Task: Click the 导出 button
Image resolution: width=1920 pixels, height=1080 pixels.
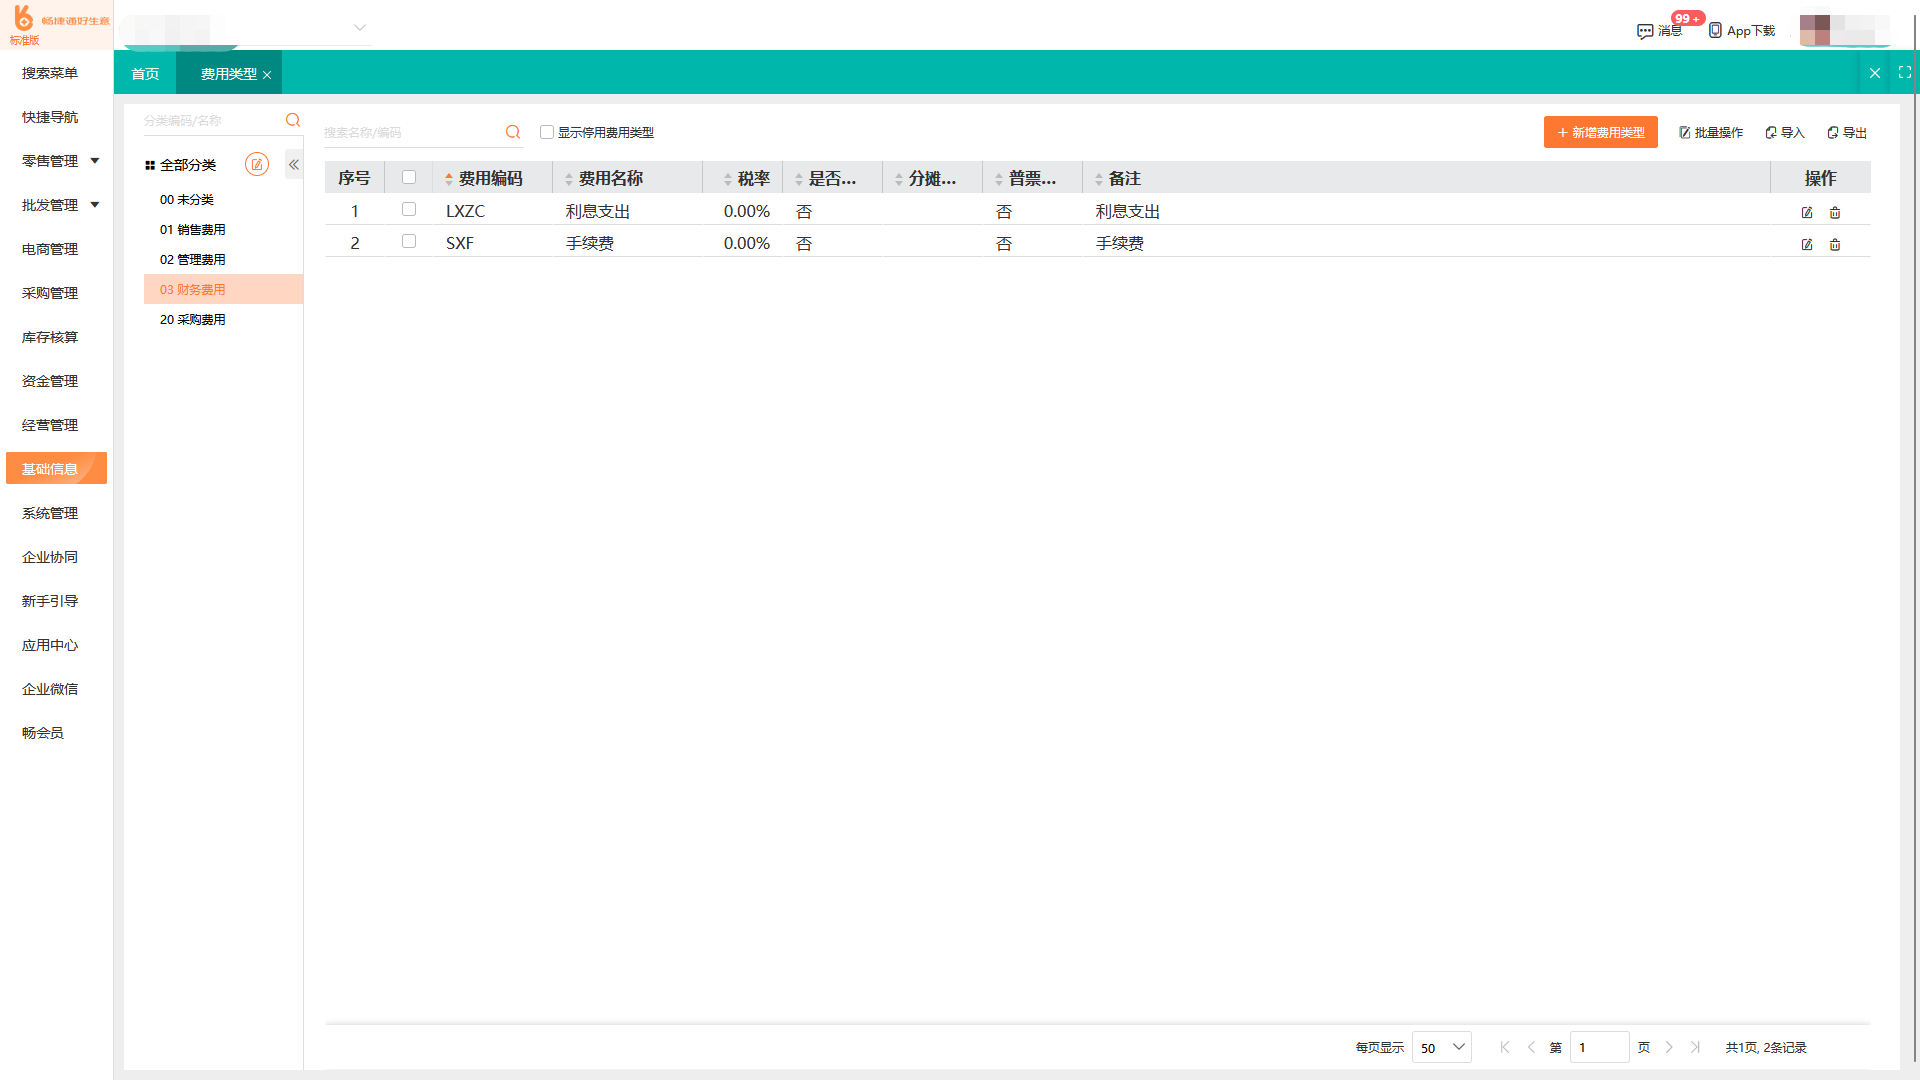Action: point(1846,131)
